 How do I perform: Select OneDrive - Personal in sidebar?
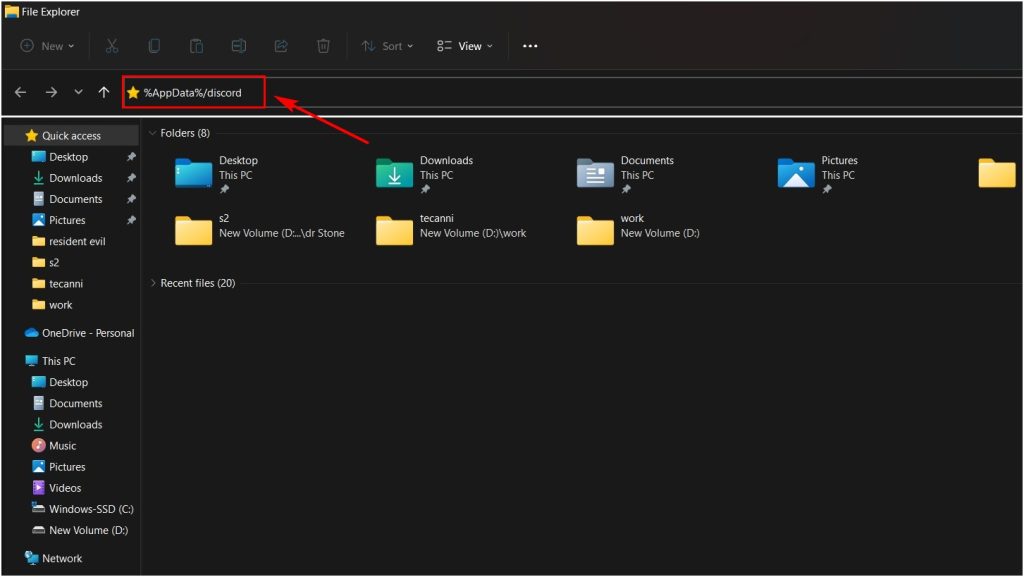pos(88,333)
